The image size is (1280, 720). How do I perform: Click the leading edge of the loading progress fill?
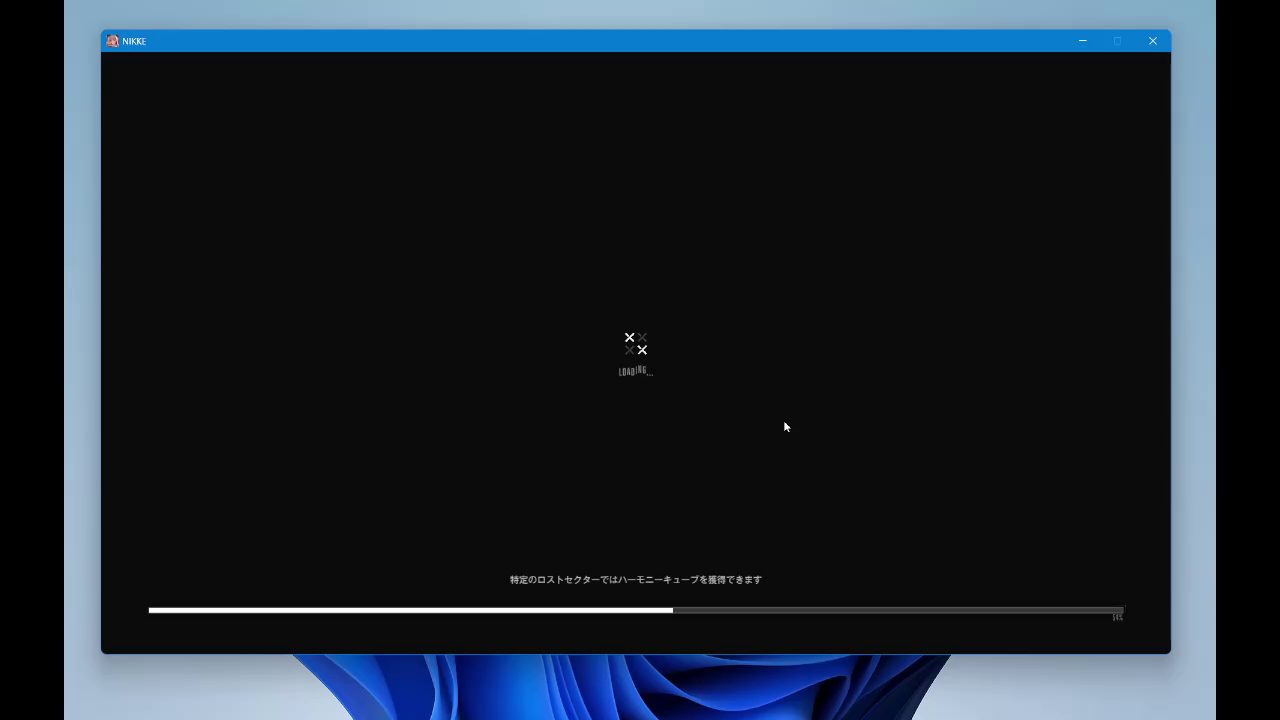672,610
